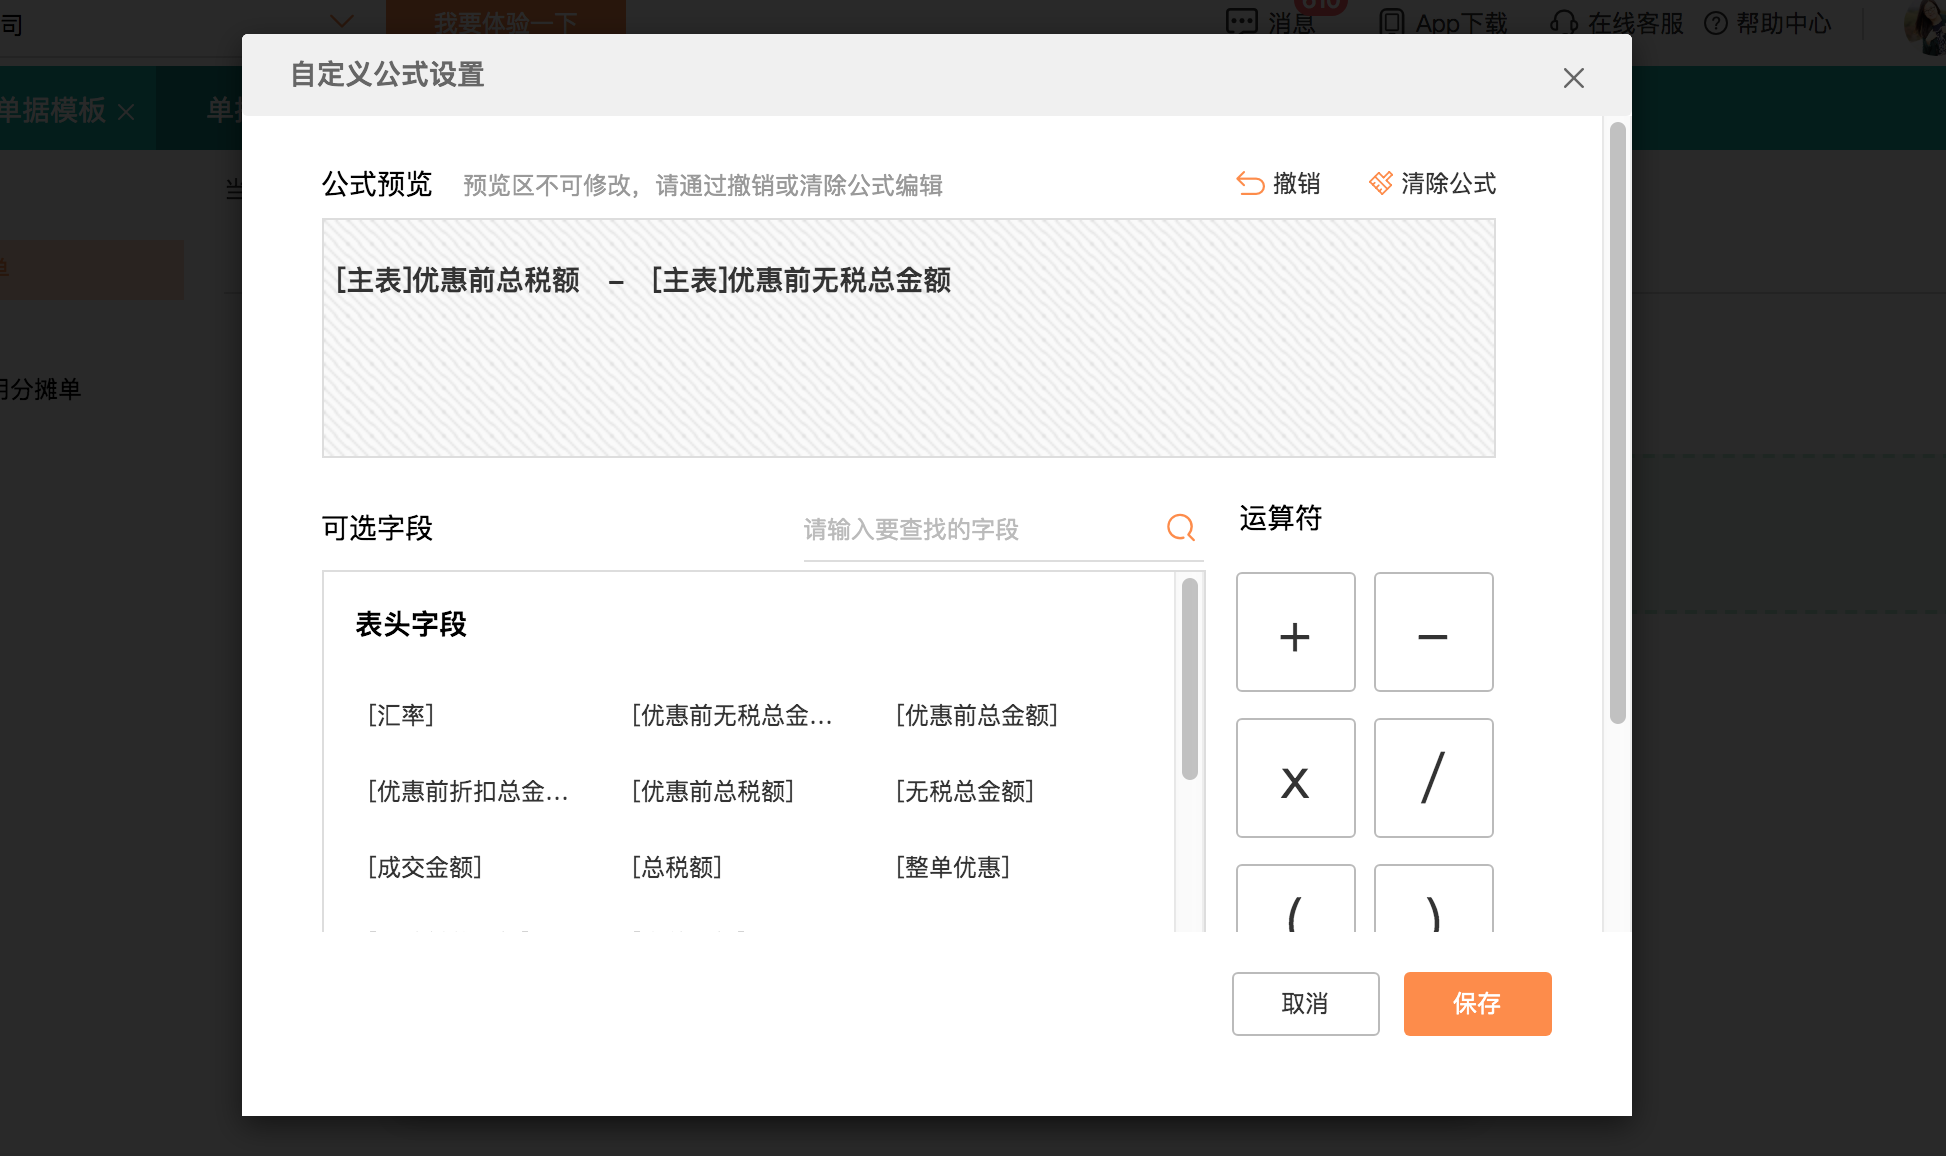Click the search magnifier icon
Screen dimensions: 1946x1156
coord(1179,528)
